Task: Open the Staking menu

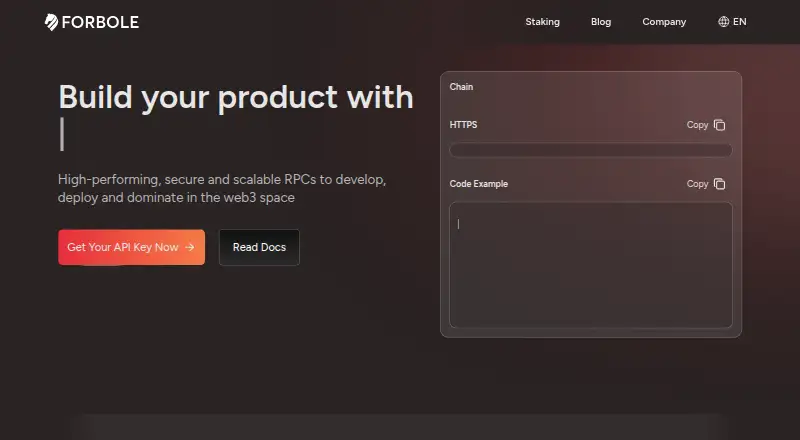Action: click(x=542, y=21)
